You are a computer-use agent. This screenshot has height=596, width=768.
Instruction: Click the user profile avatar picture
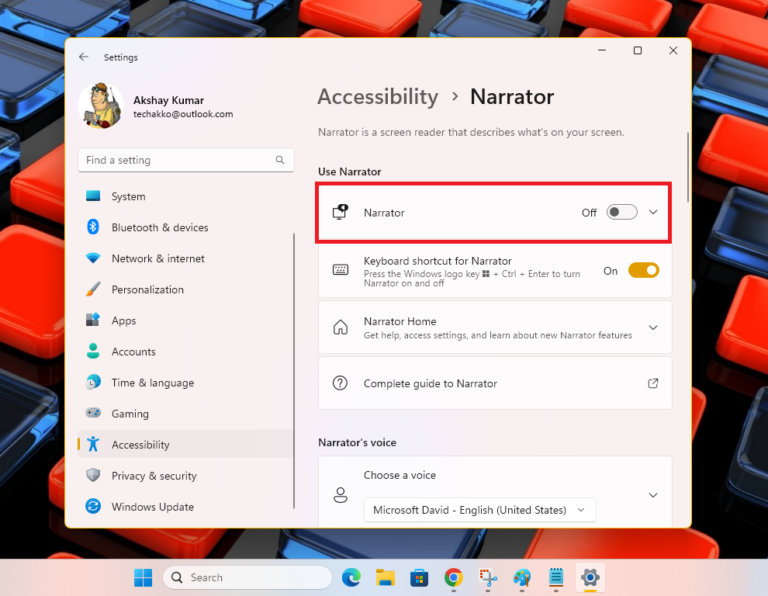pyautogui.click(x=101, y=106)
